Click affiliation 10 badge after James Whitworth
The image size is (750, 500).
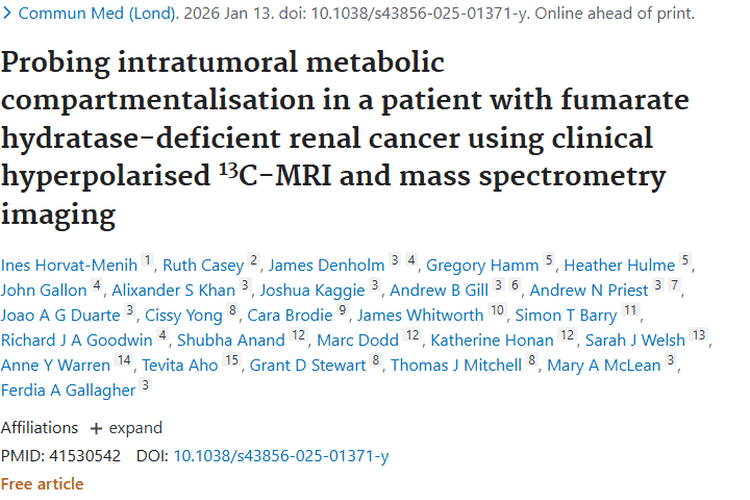[x=497, y=310]
